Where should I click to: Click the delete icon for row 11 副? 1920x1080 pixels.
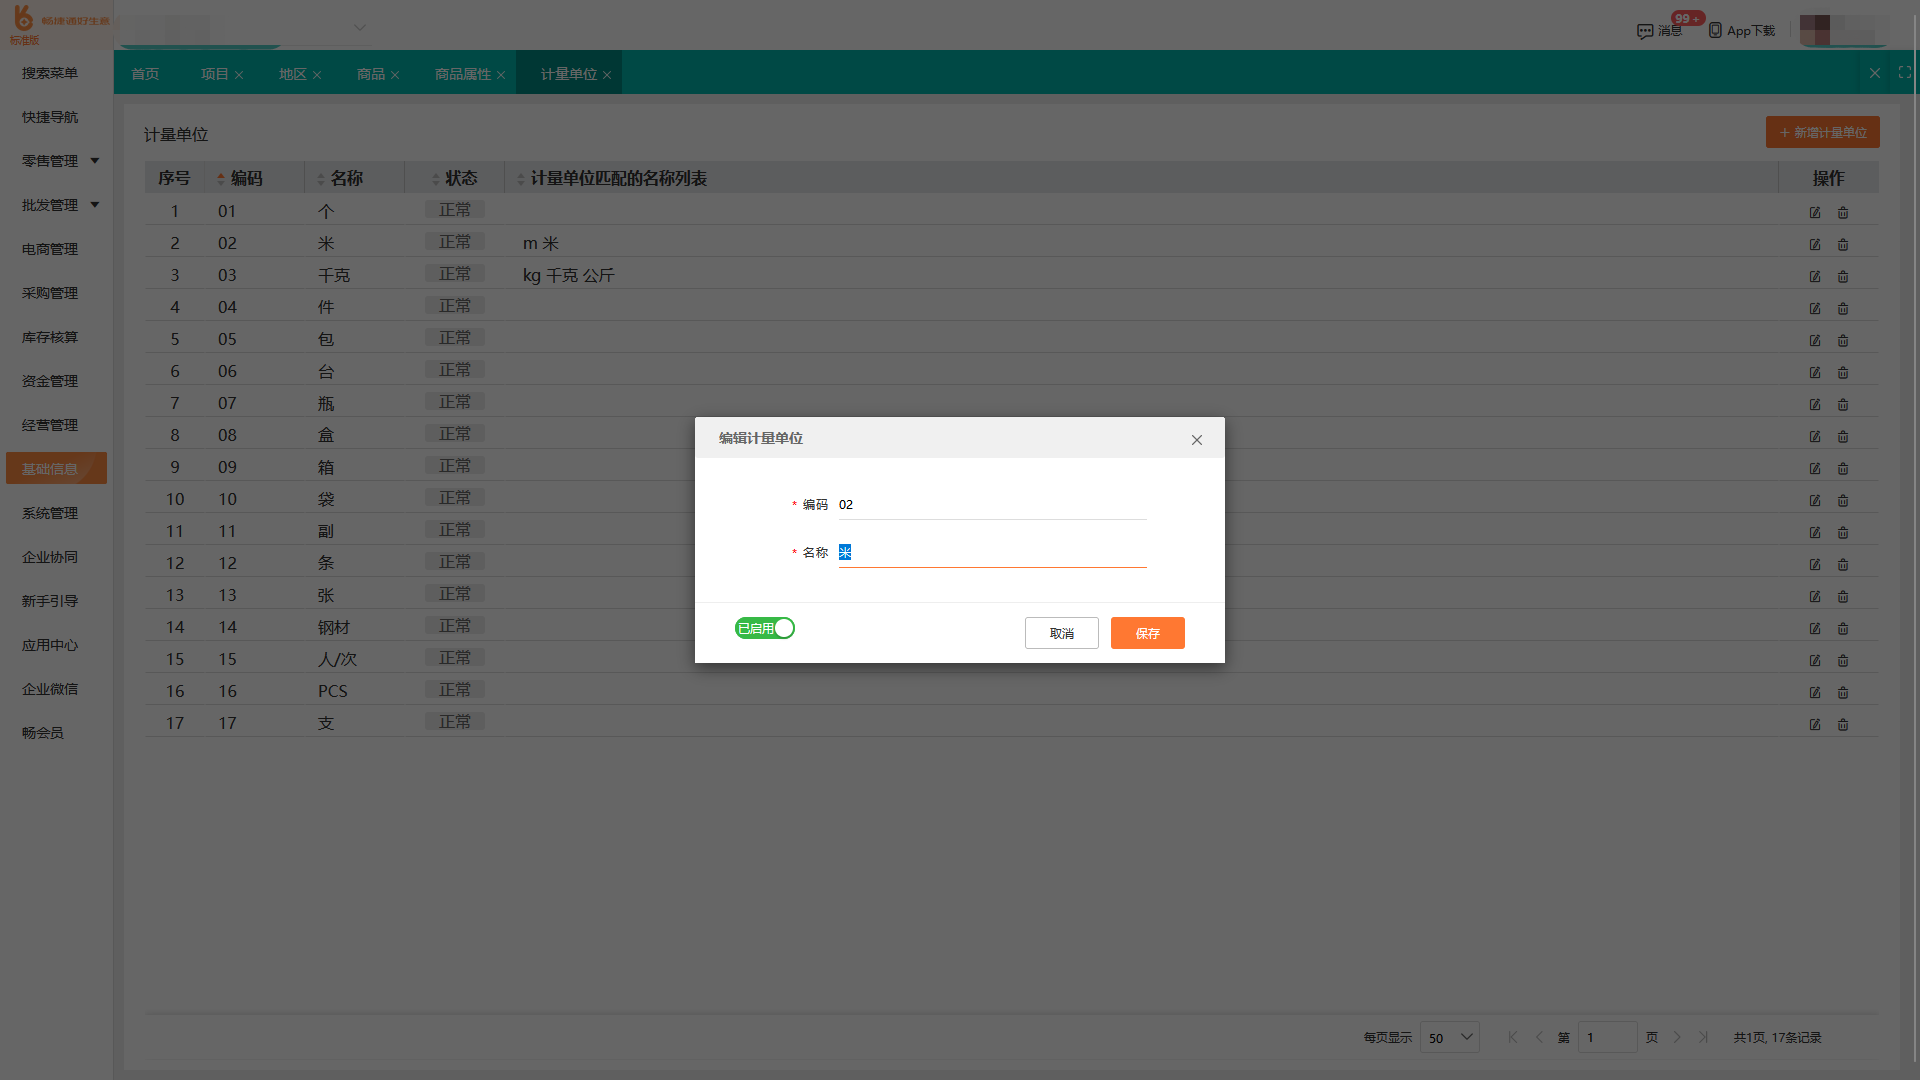click(x=1844, y=531)
